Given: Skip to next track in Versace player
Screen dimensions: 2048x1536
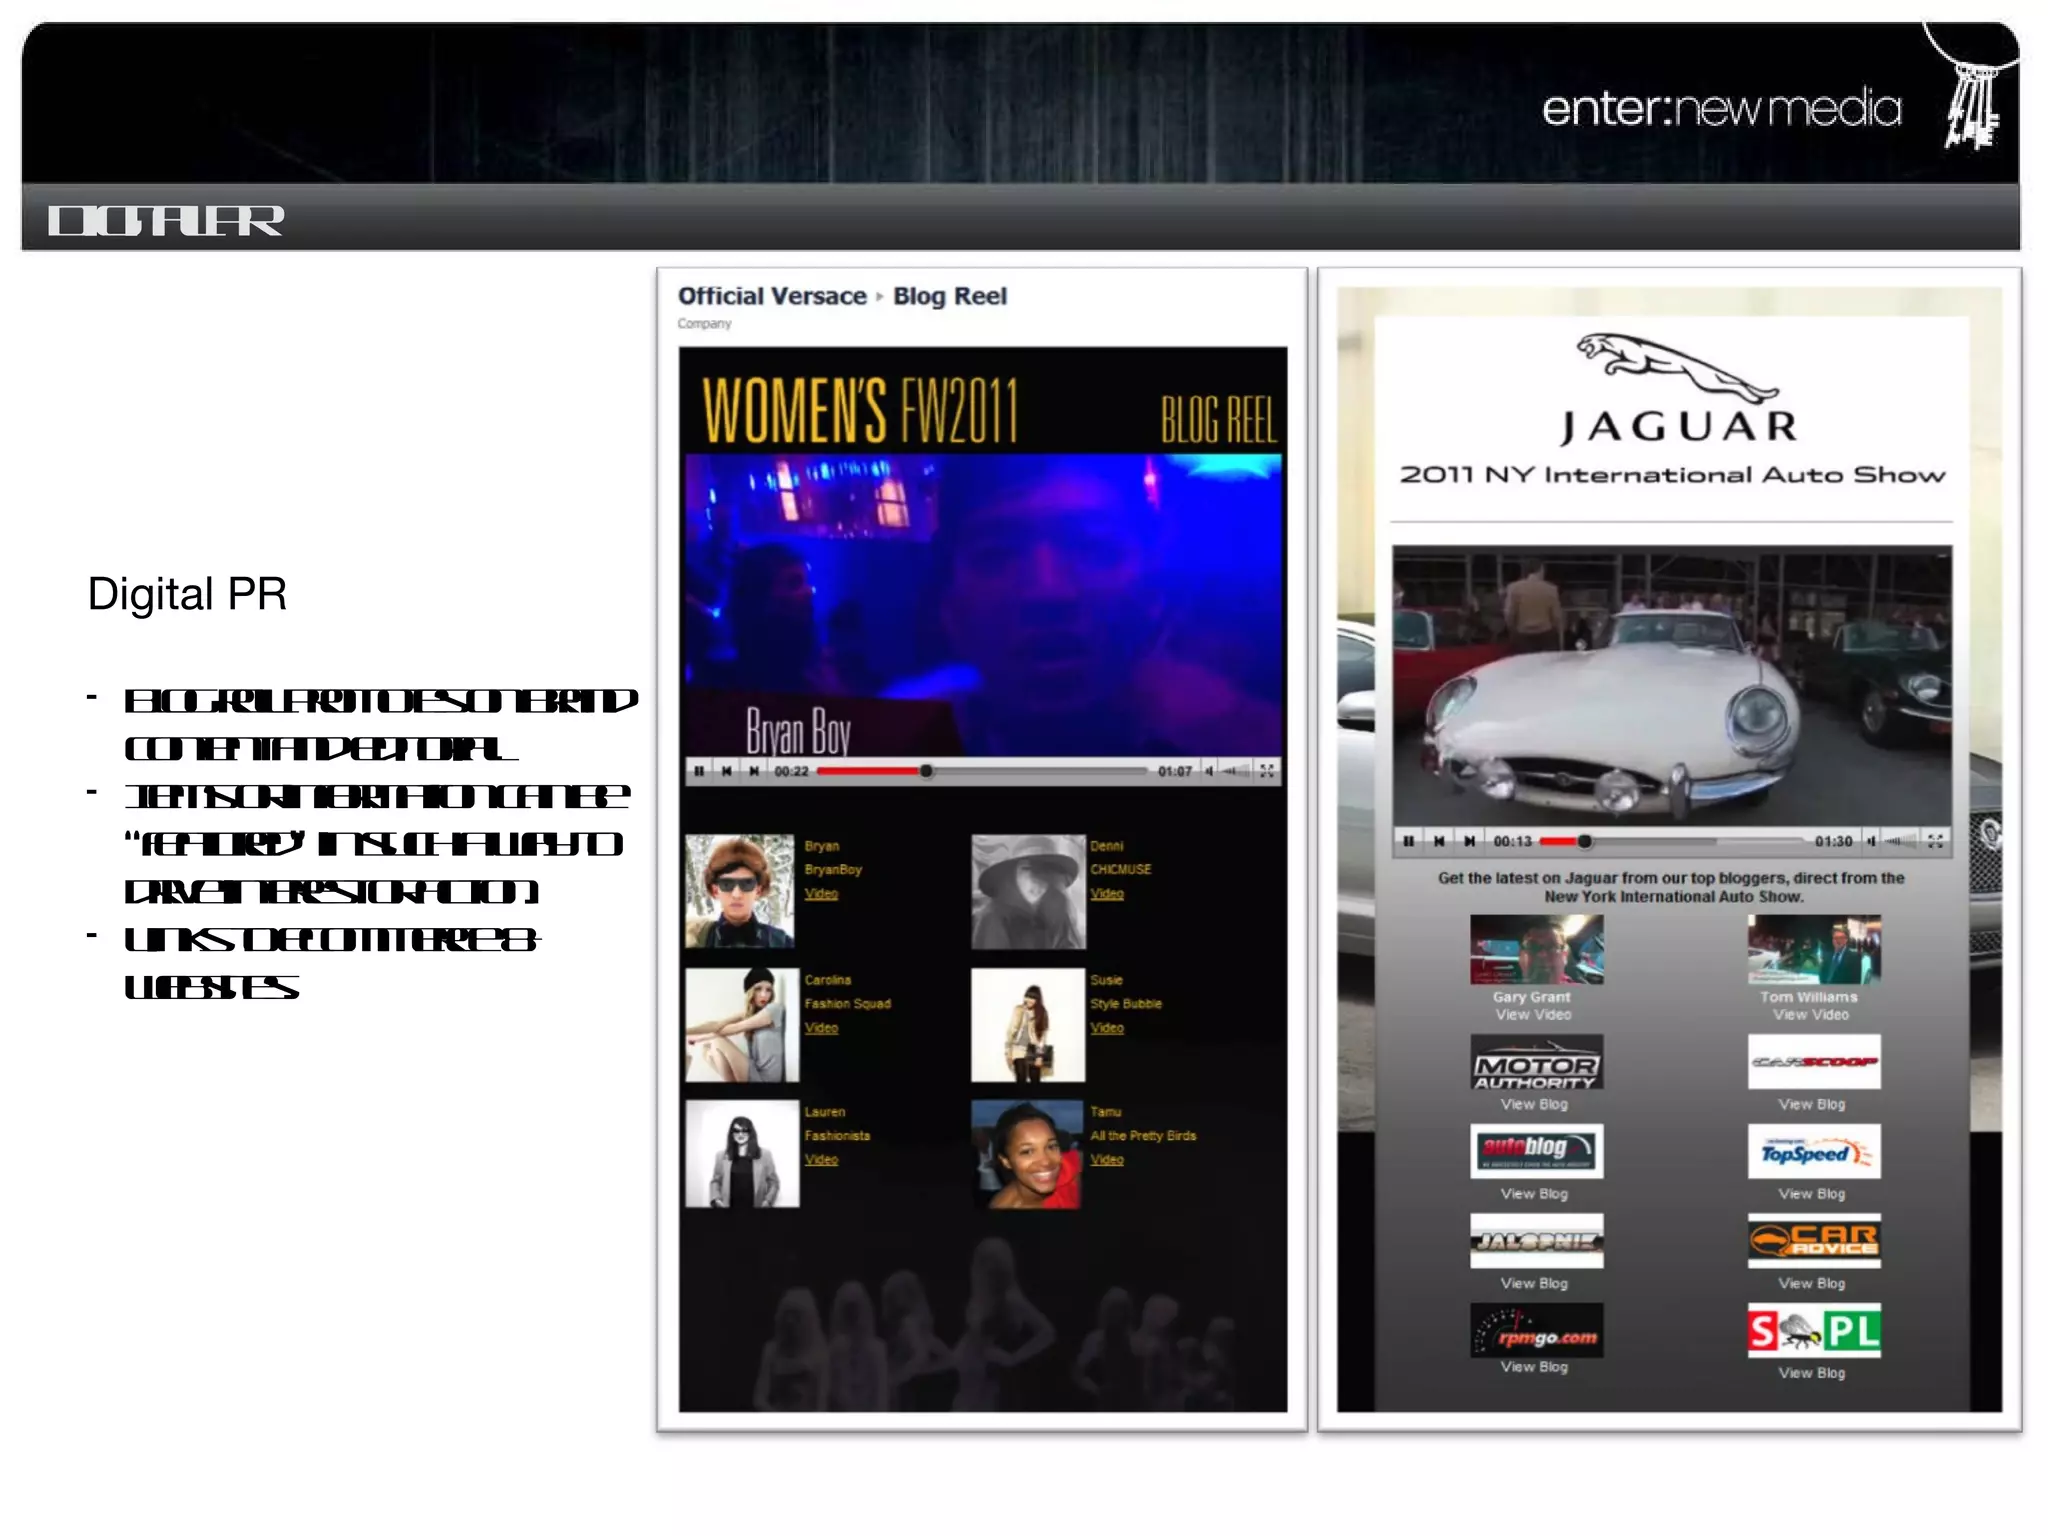Looking at the screenshot, I should (x=754, y=771).
